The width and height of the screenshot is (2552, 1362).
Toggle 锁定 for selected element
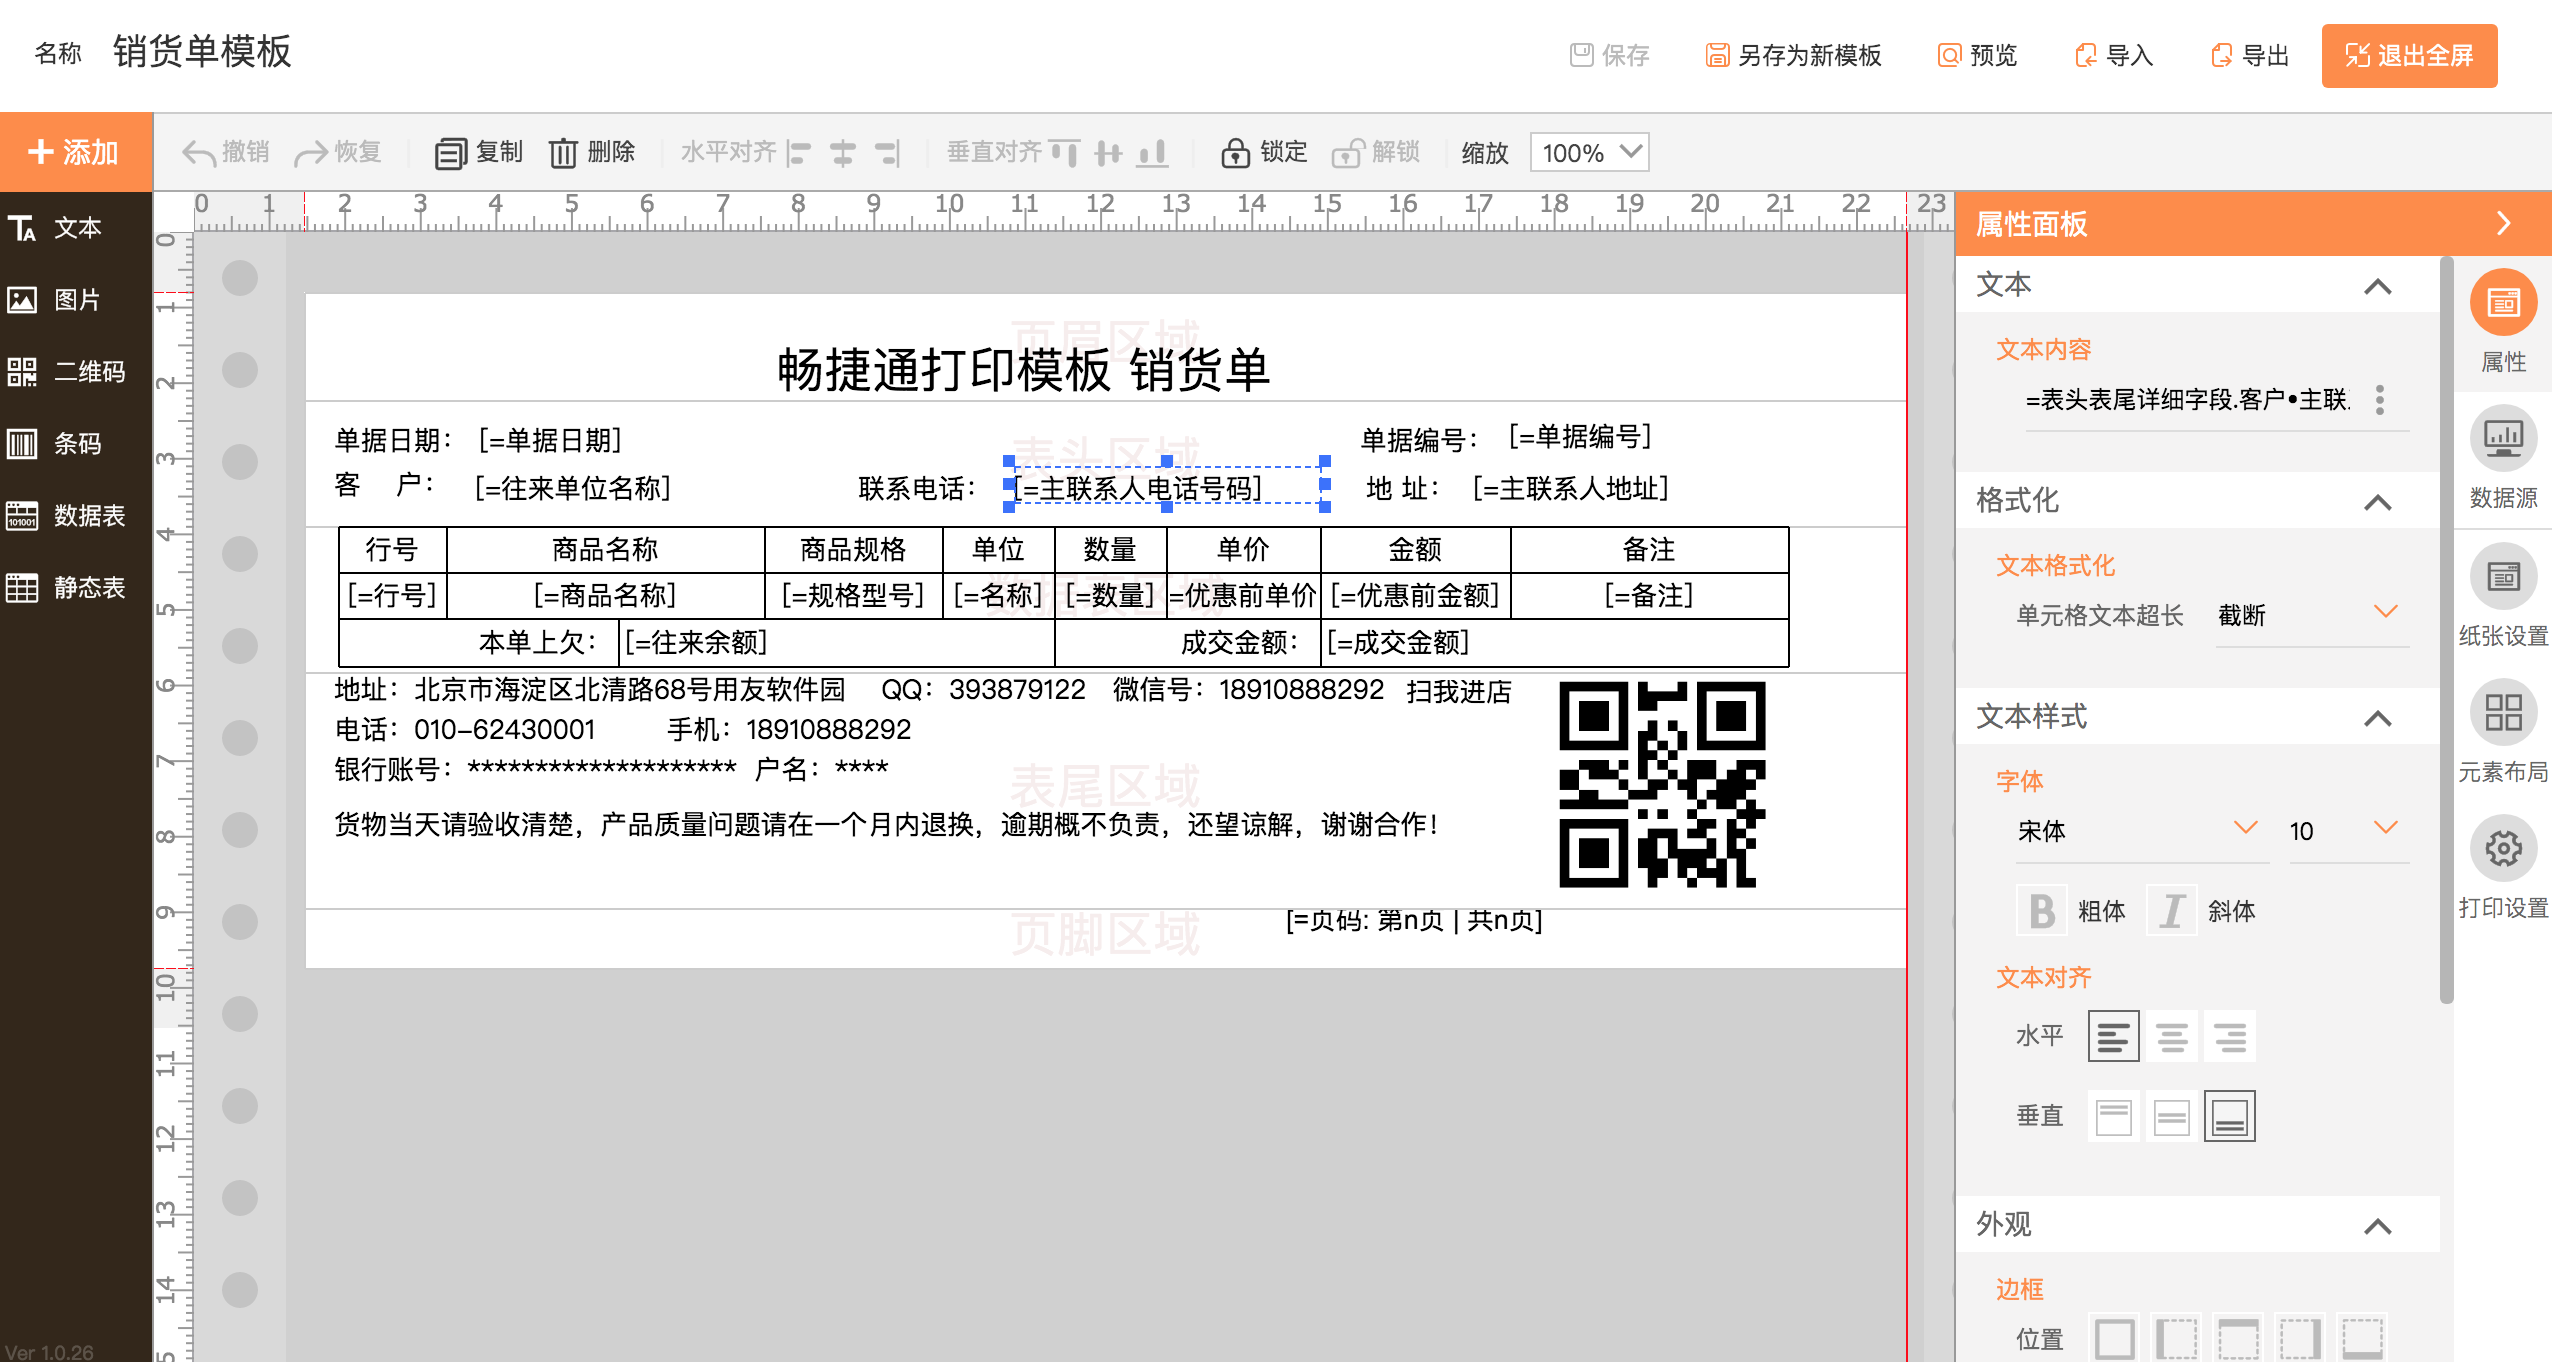tap(1259, 154)
